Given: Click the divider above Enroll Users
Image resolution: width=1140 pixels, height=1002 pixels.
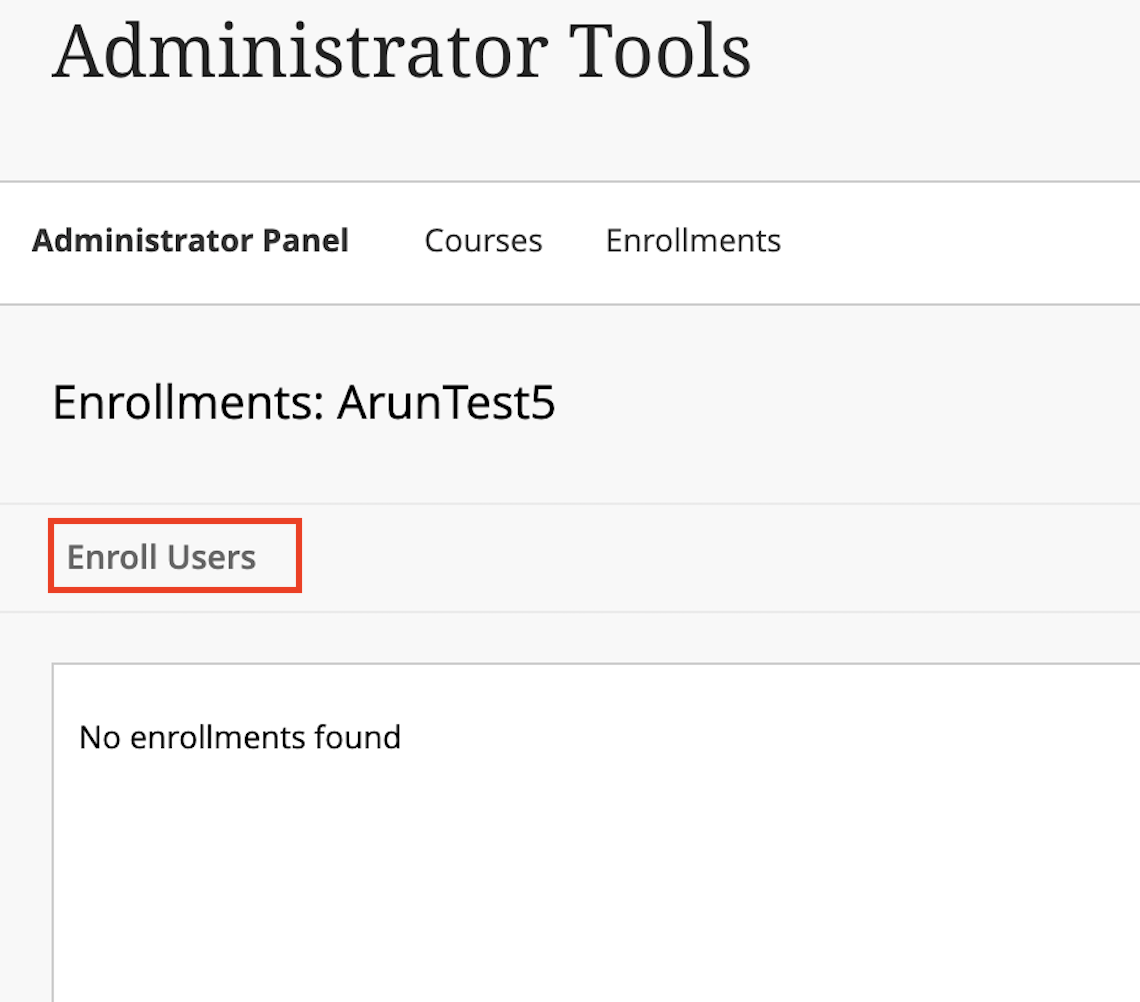Looking at the screenshot, I should 570,504.
